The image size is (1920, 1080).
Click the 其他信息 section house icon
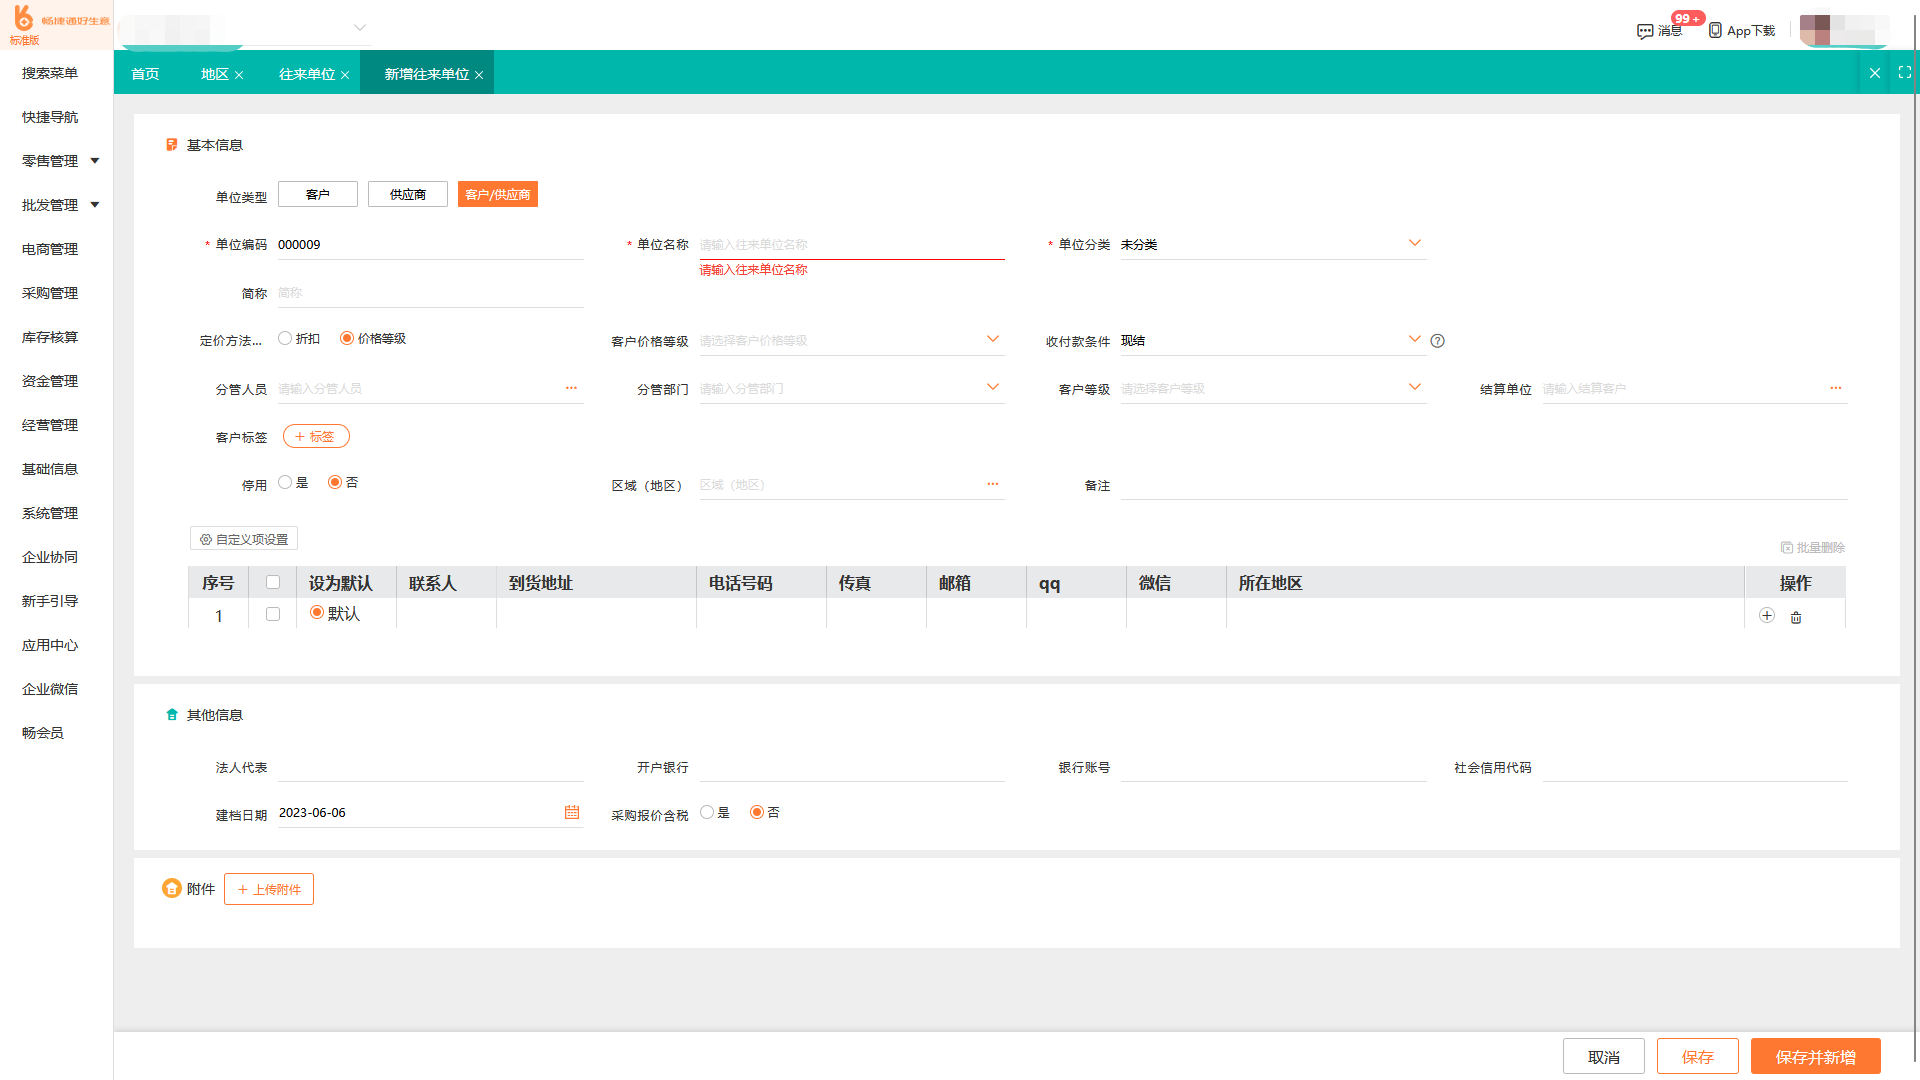click(173, 715)
